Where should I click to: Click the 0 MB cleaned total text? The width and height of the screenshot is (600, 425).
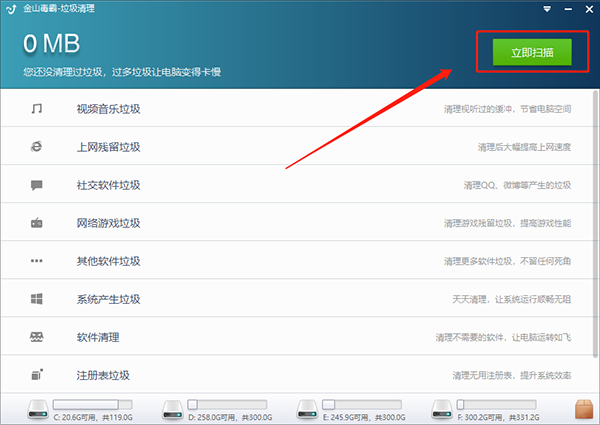(51, 43)
